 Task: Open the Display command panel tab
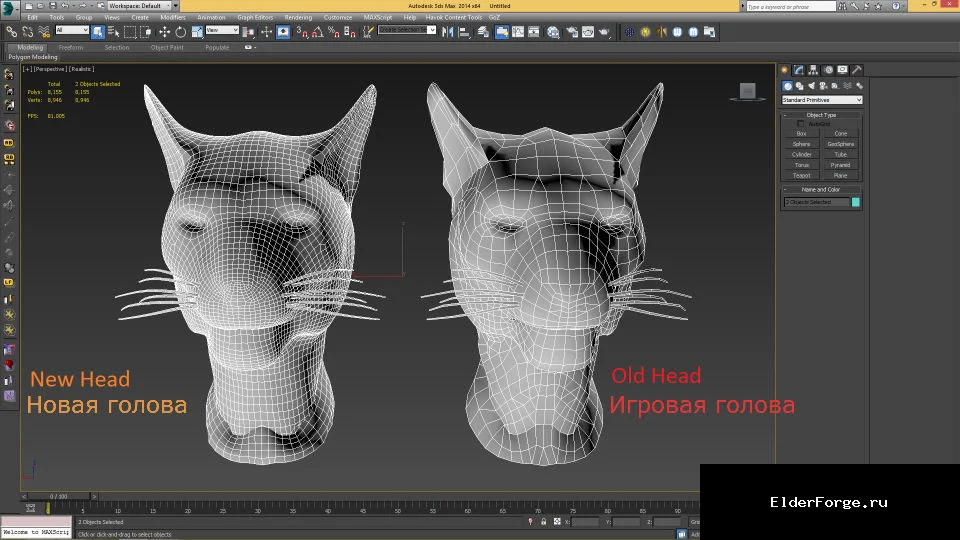(x=843, y=70)
